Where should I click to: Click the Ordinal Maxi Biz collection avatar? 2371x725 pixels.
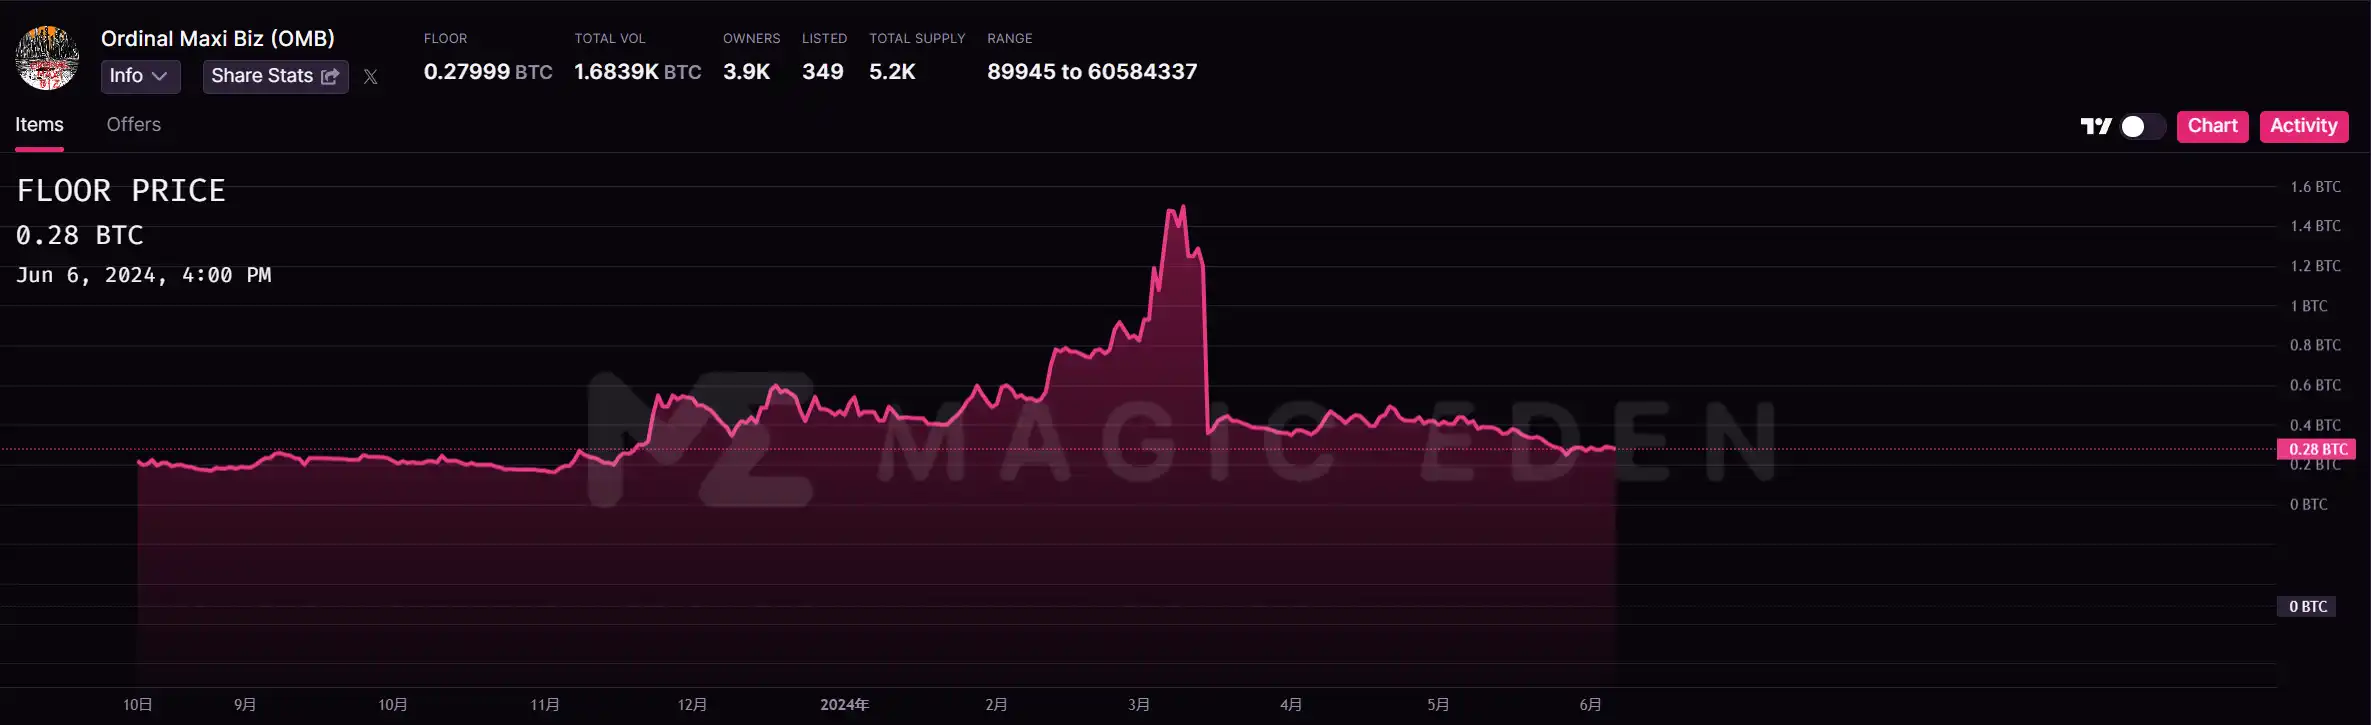[47, 58]
